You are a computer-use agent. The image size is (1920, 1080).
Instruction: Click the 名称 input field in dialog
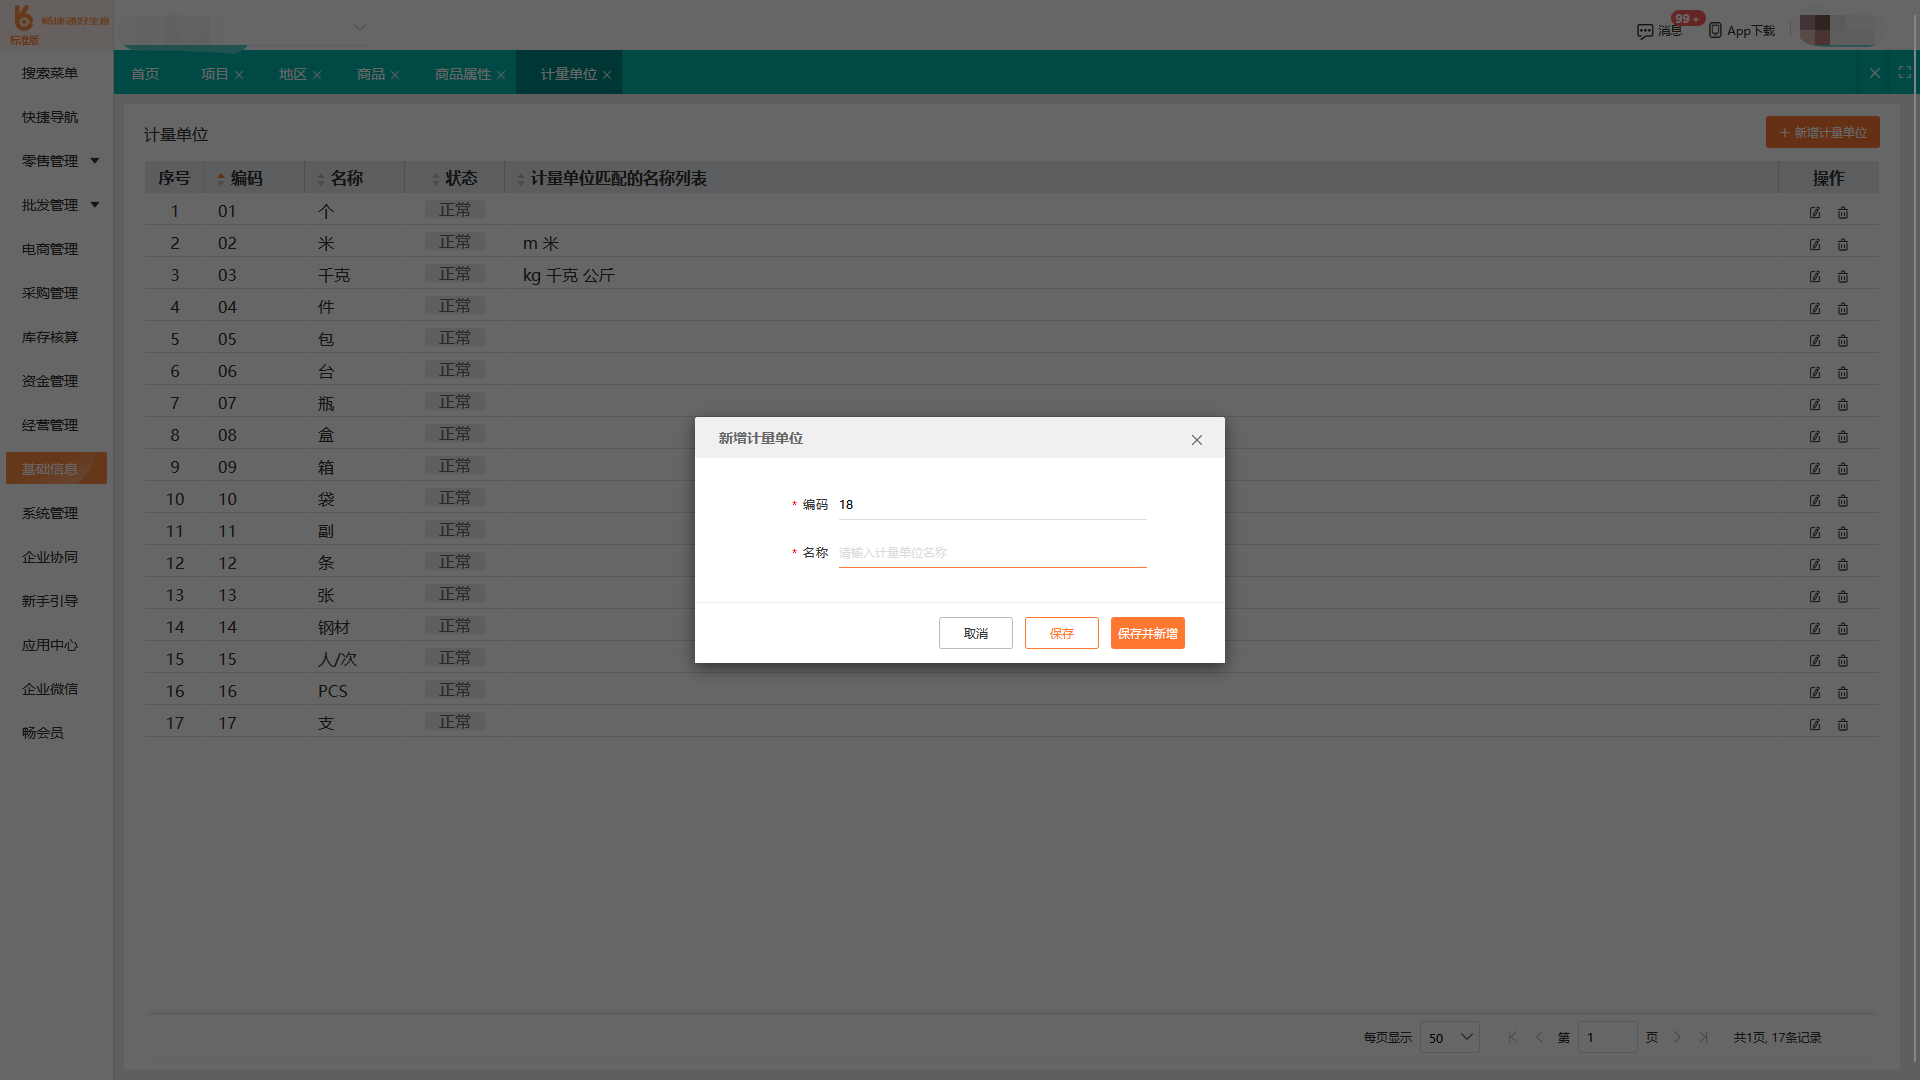click(x=990, y=553)
